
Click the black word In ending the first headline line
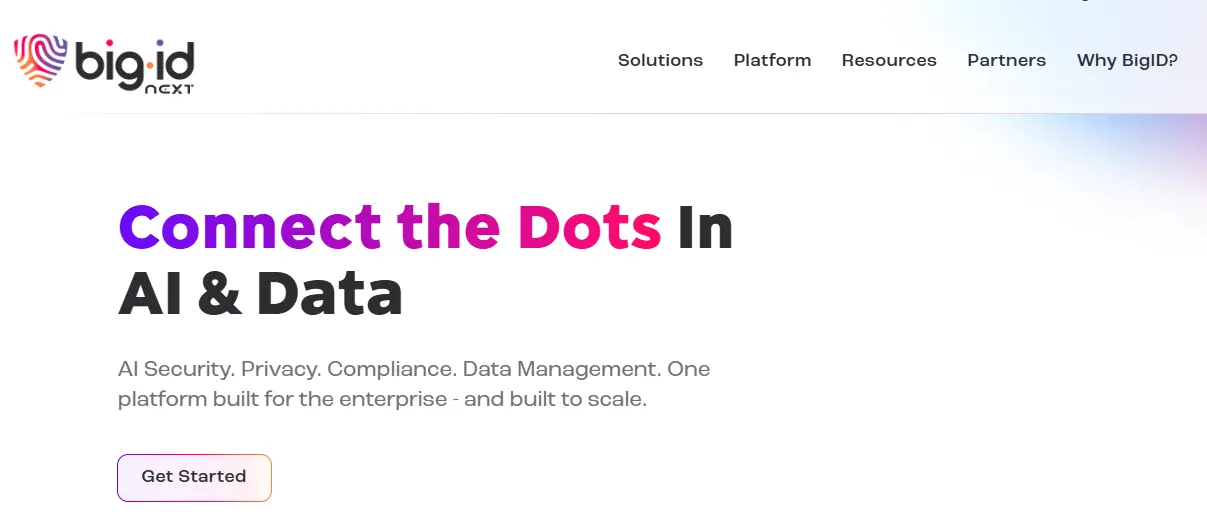click(x=705, y=227)
